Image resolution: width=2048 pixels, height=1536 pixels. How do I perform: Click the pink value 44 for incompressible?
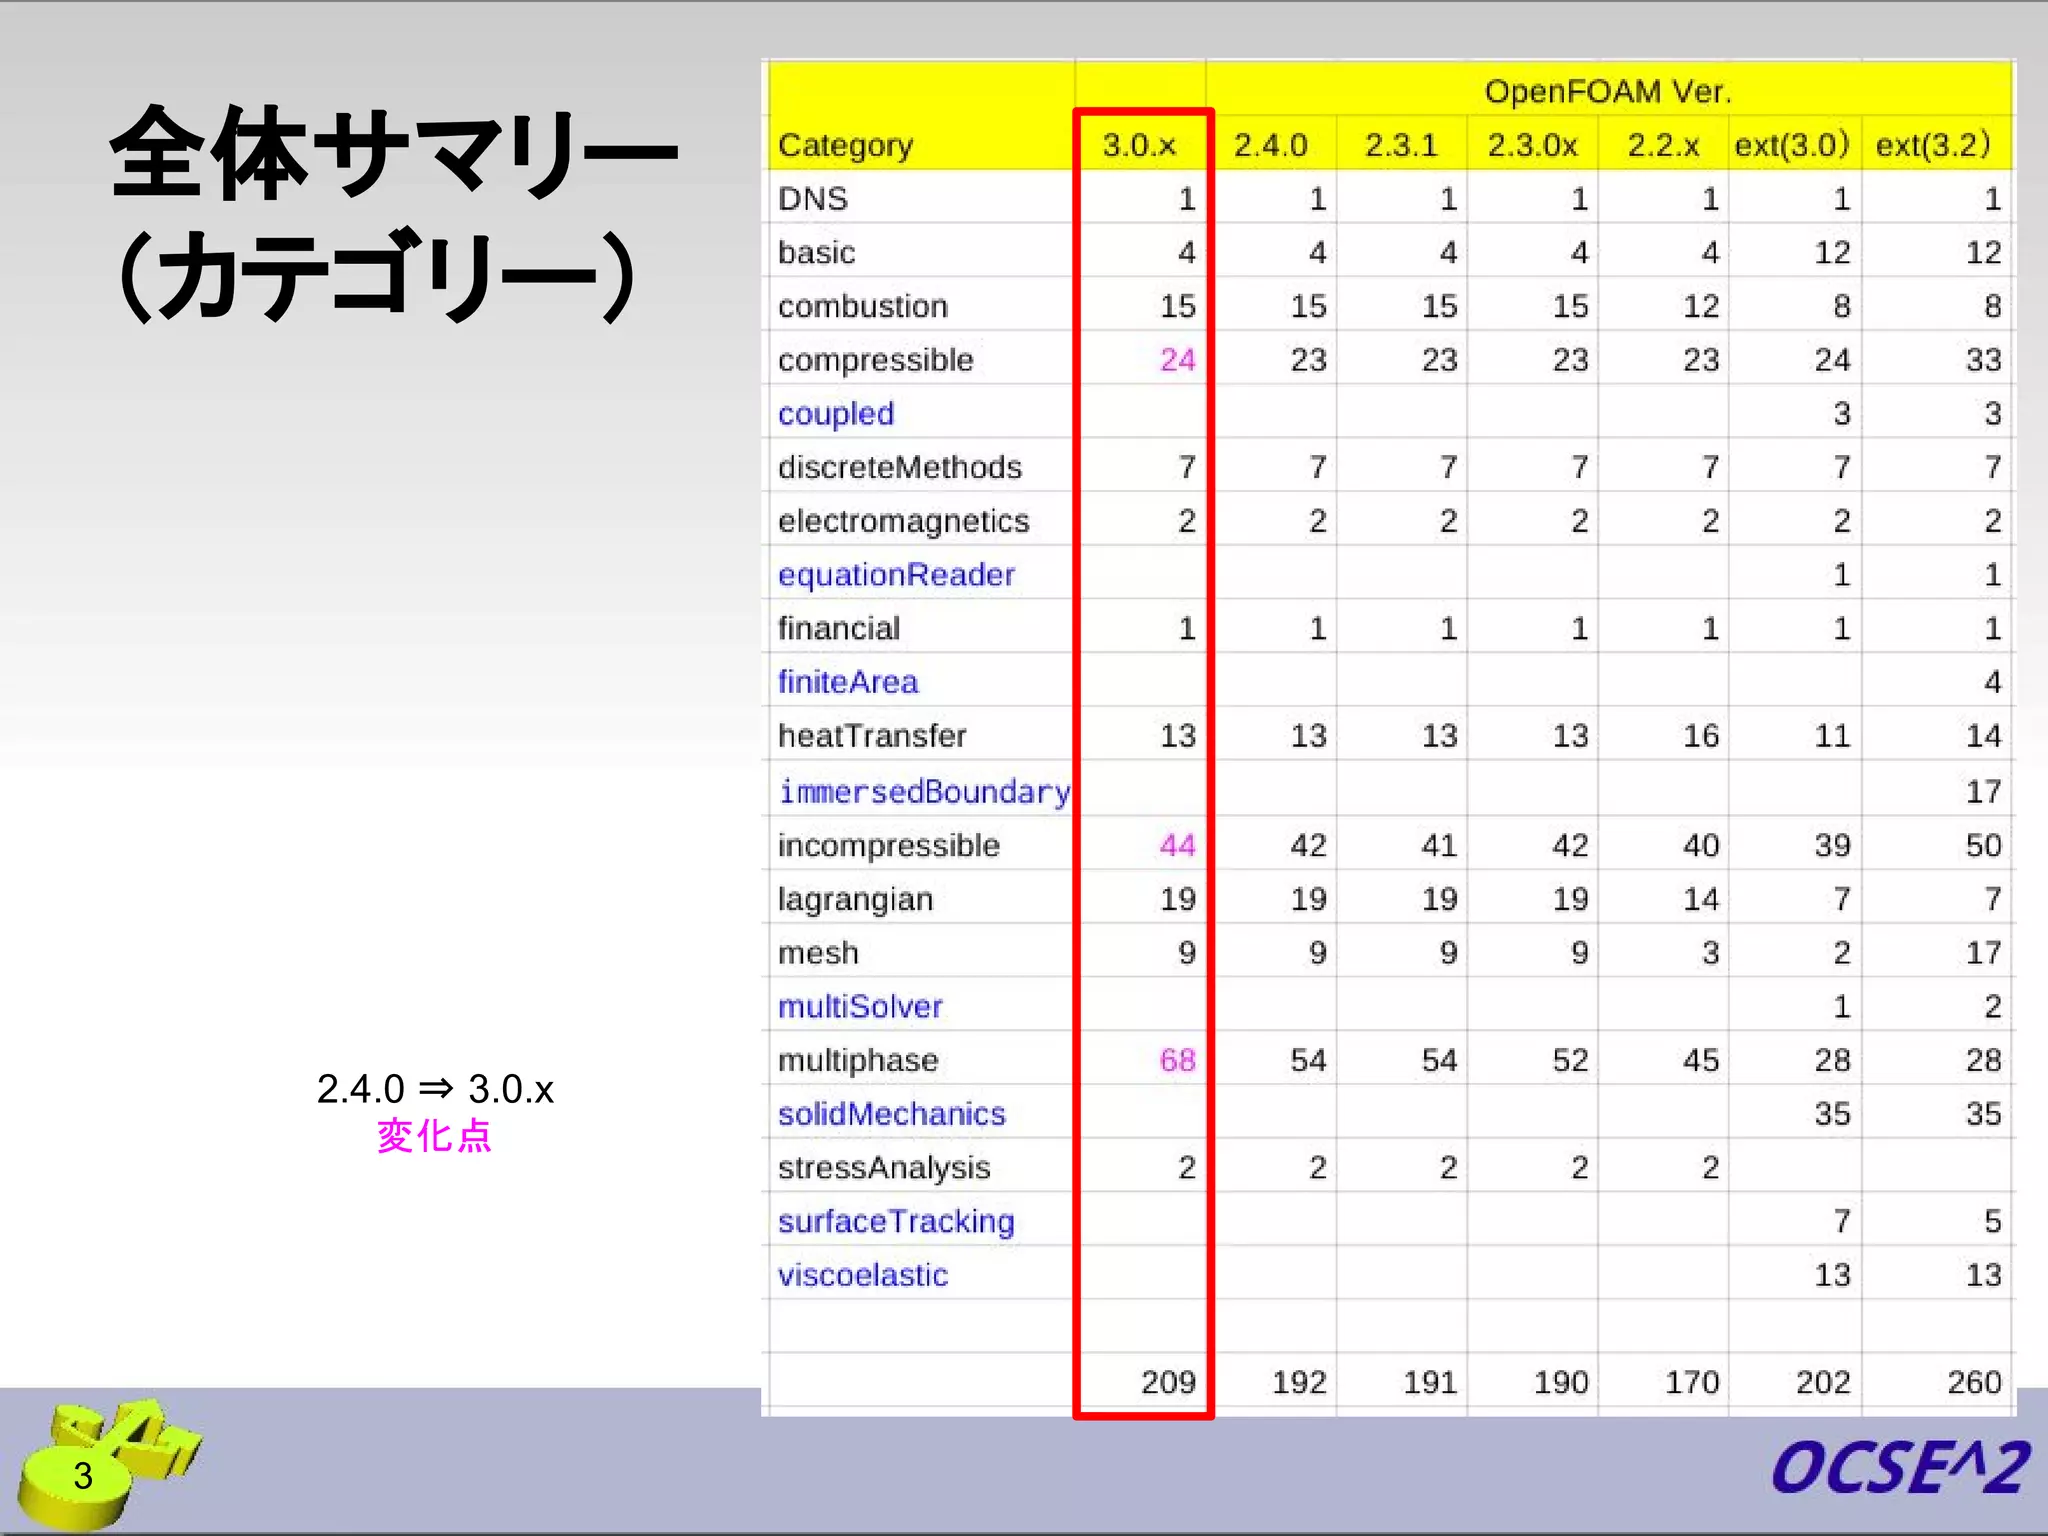coord(1175,845)
